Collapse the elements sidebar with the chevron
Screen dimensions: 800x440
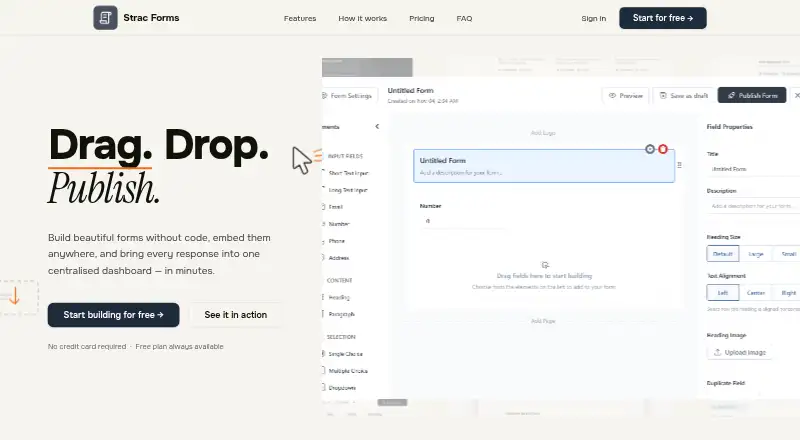tap(377, 127)
